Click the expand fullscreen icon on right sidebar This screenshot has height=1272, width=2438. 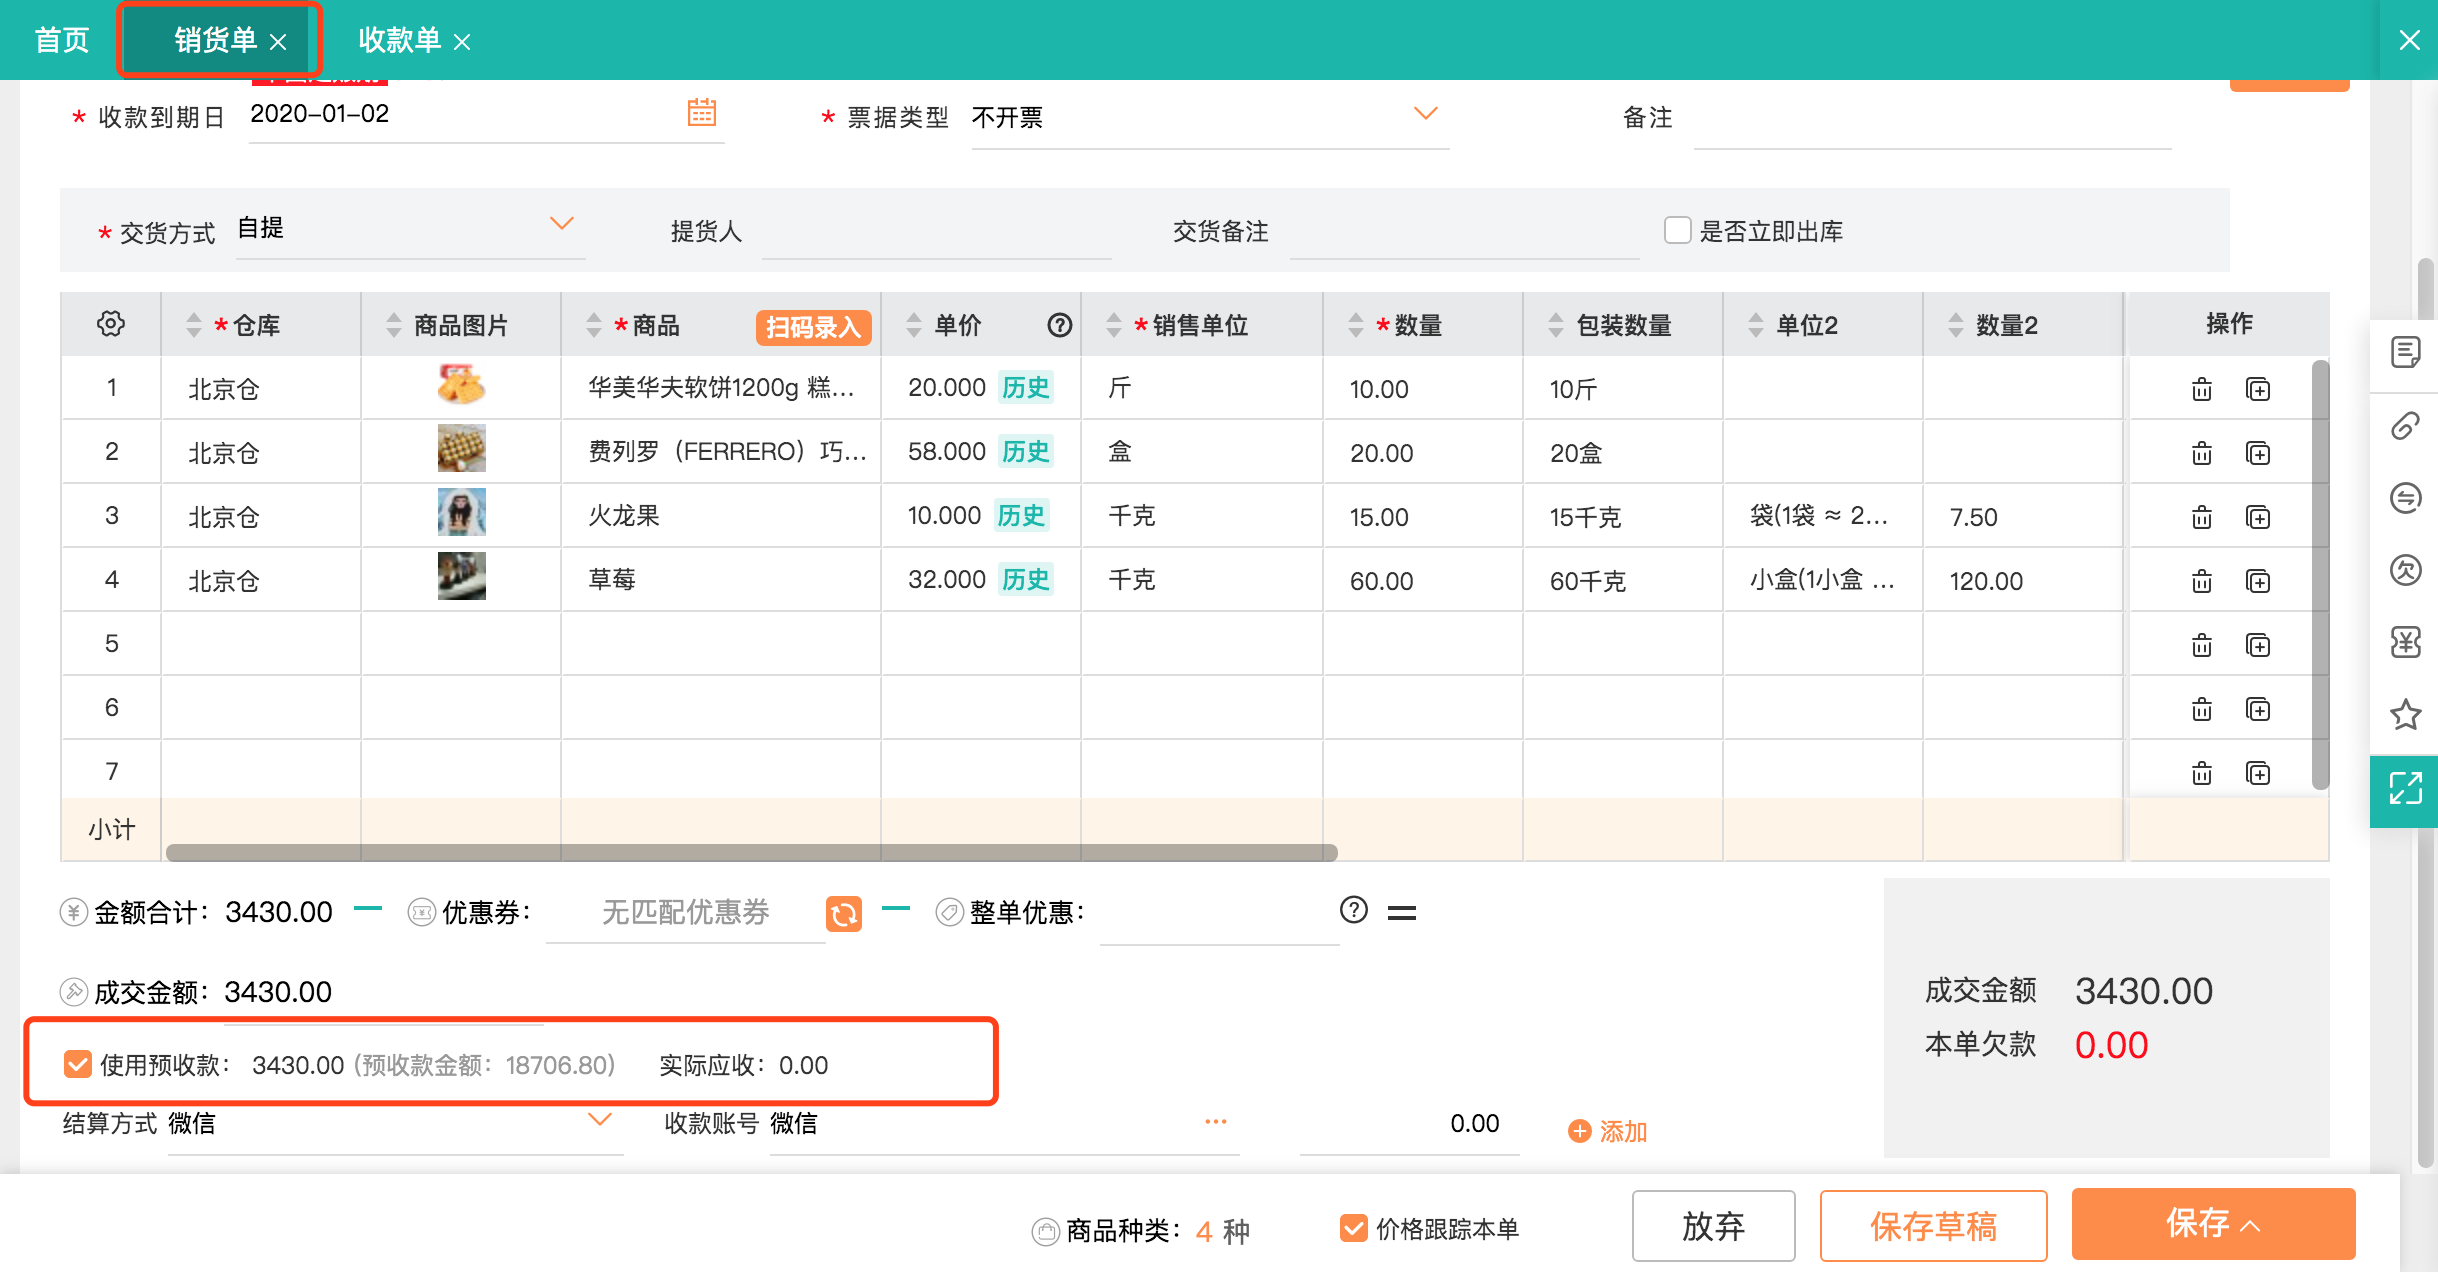click(2406, 790)
